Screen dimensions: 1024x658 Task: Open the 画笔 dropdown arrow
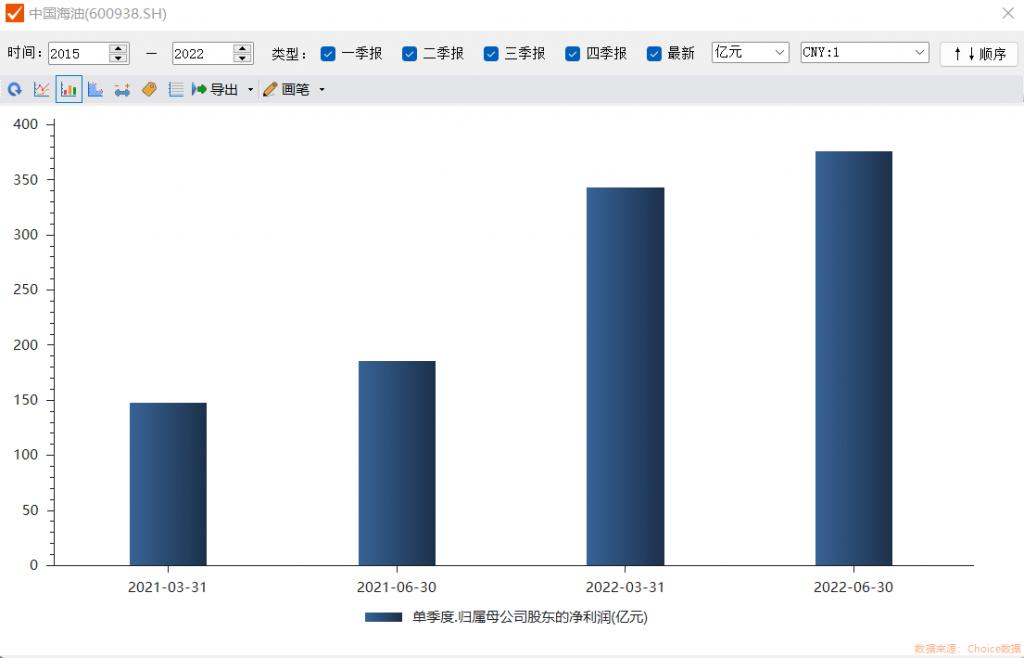pos(322,90)
